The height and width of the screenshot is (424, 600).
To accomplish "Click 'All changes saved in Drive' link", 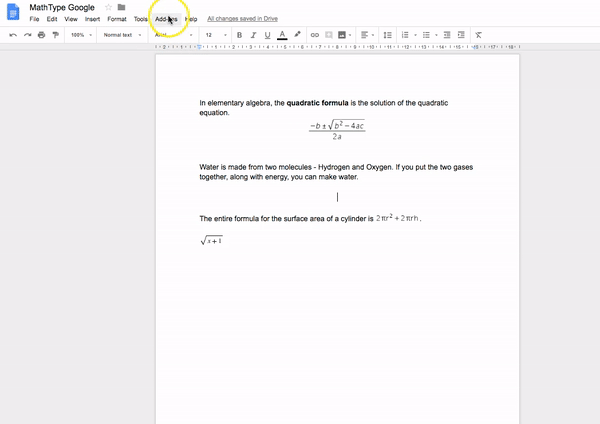I will pos(242,19).
